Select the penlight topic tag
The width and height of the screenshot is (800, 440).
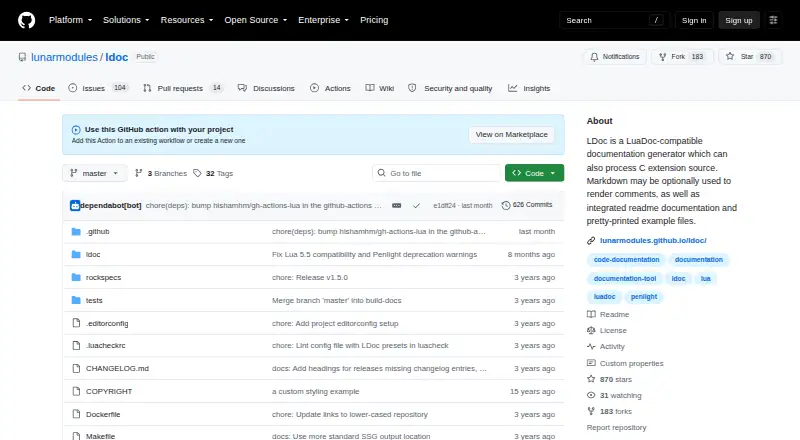coord(644,297)
